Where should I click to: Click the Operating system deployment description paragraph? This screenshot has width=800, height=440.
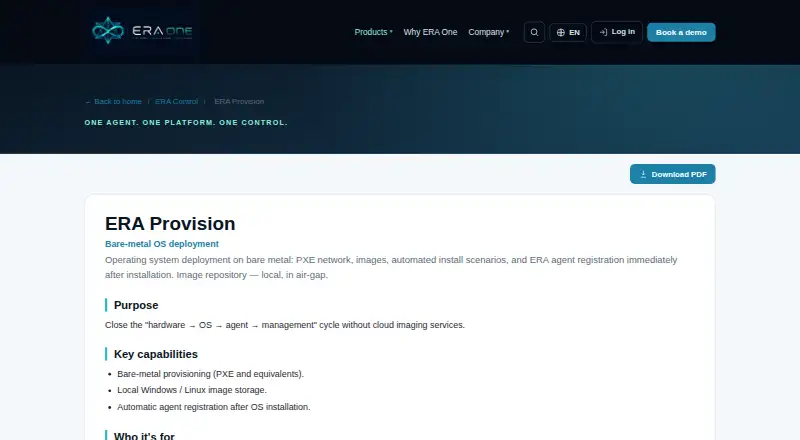tap(391, 267)
